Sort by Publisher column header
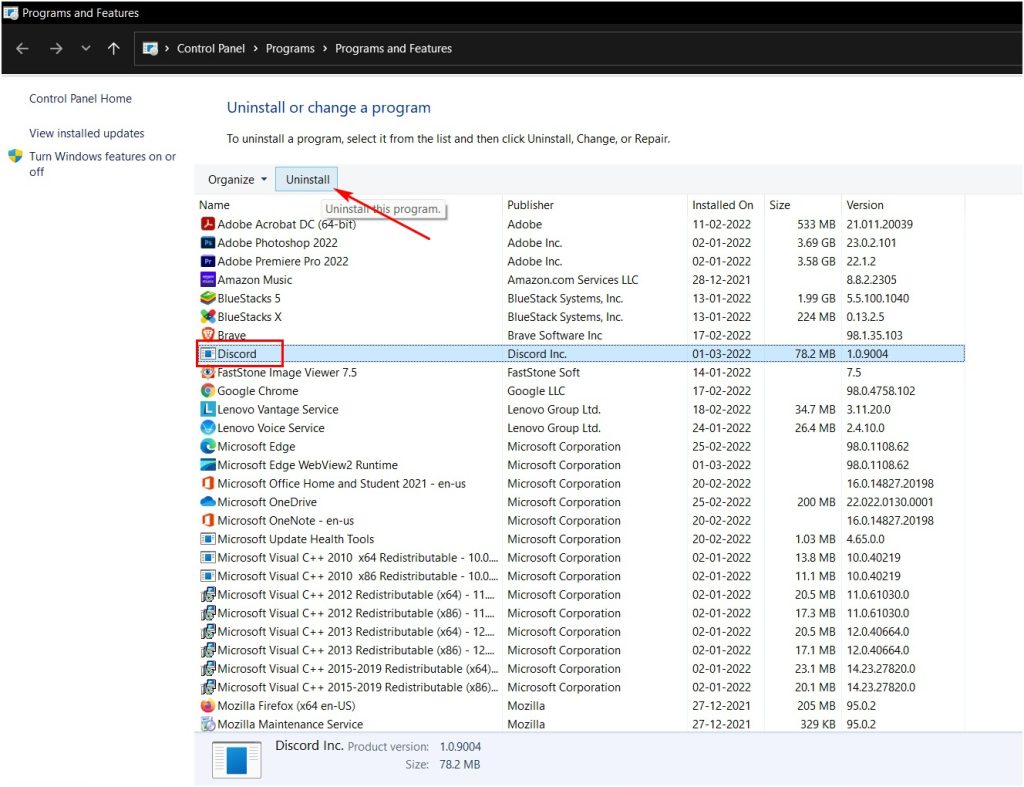The width and height of the screenshot is (1024, 787). pos(530,205)
